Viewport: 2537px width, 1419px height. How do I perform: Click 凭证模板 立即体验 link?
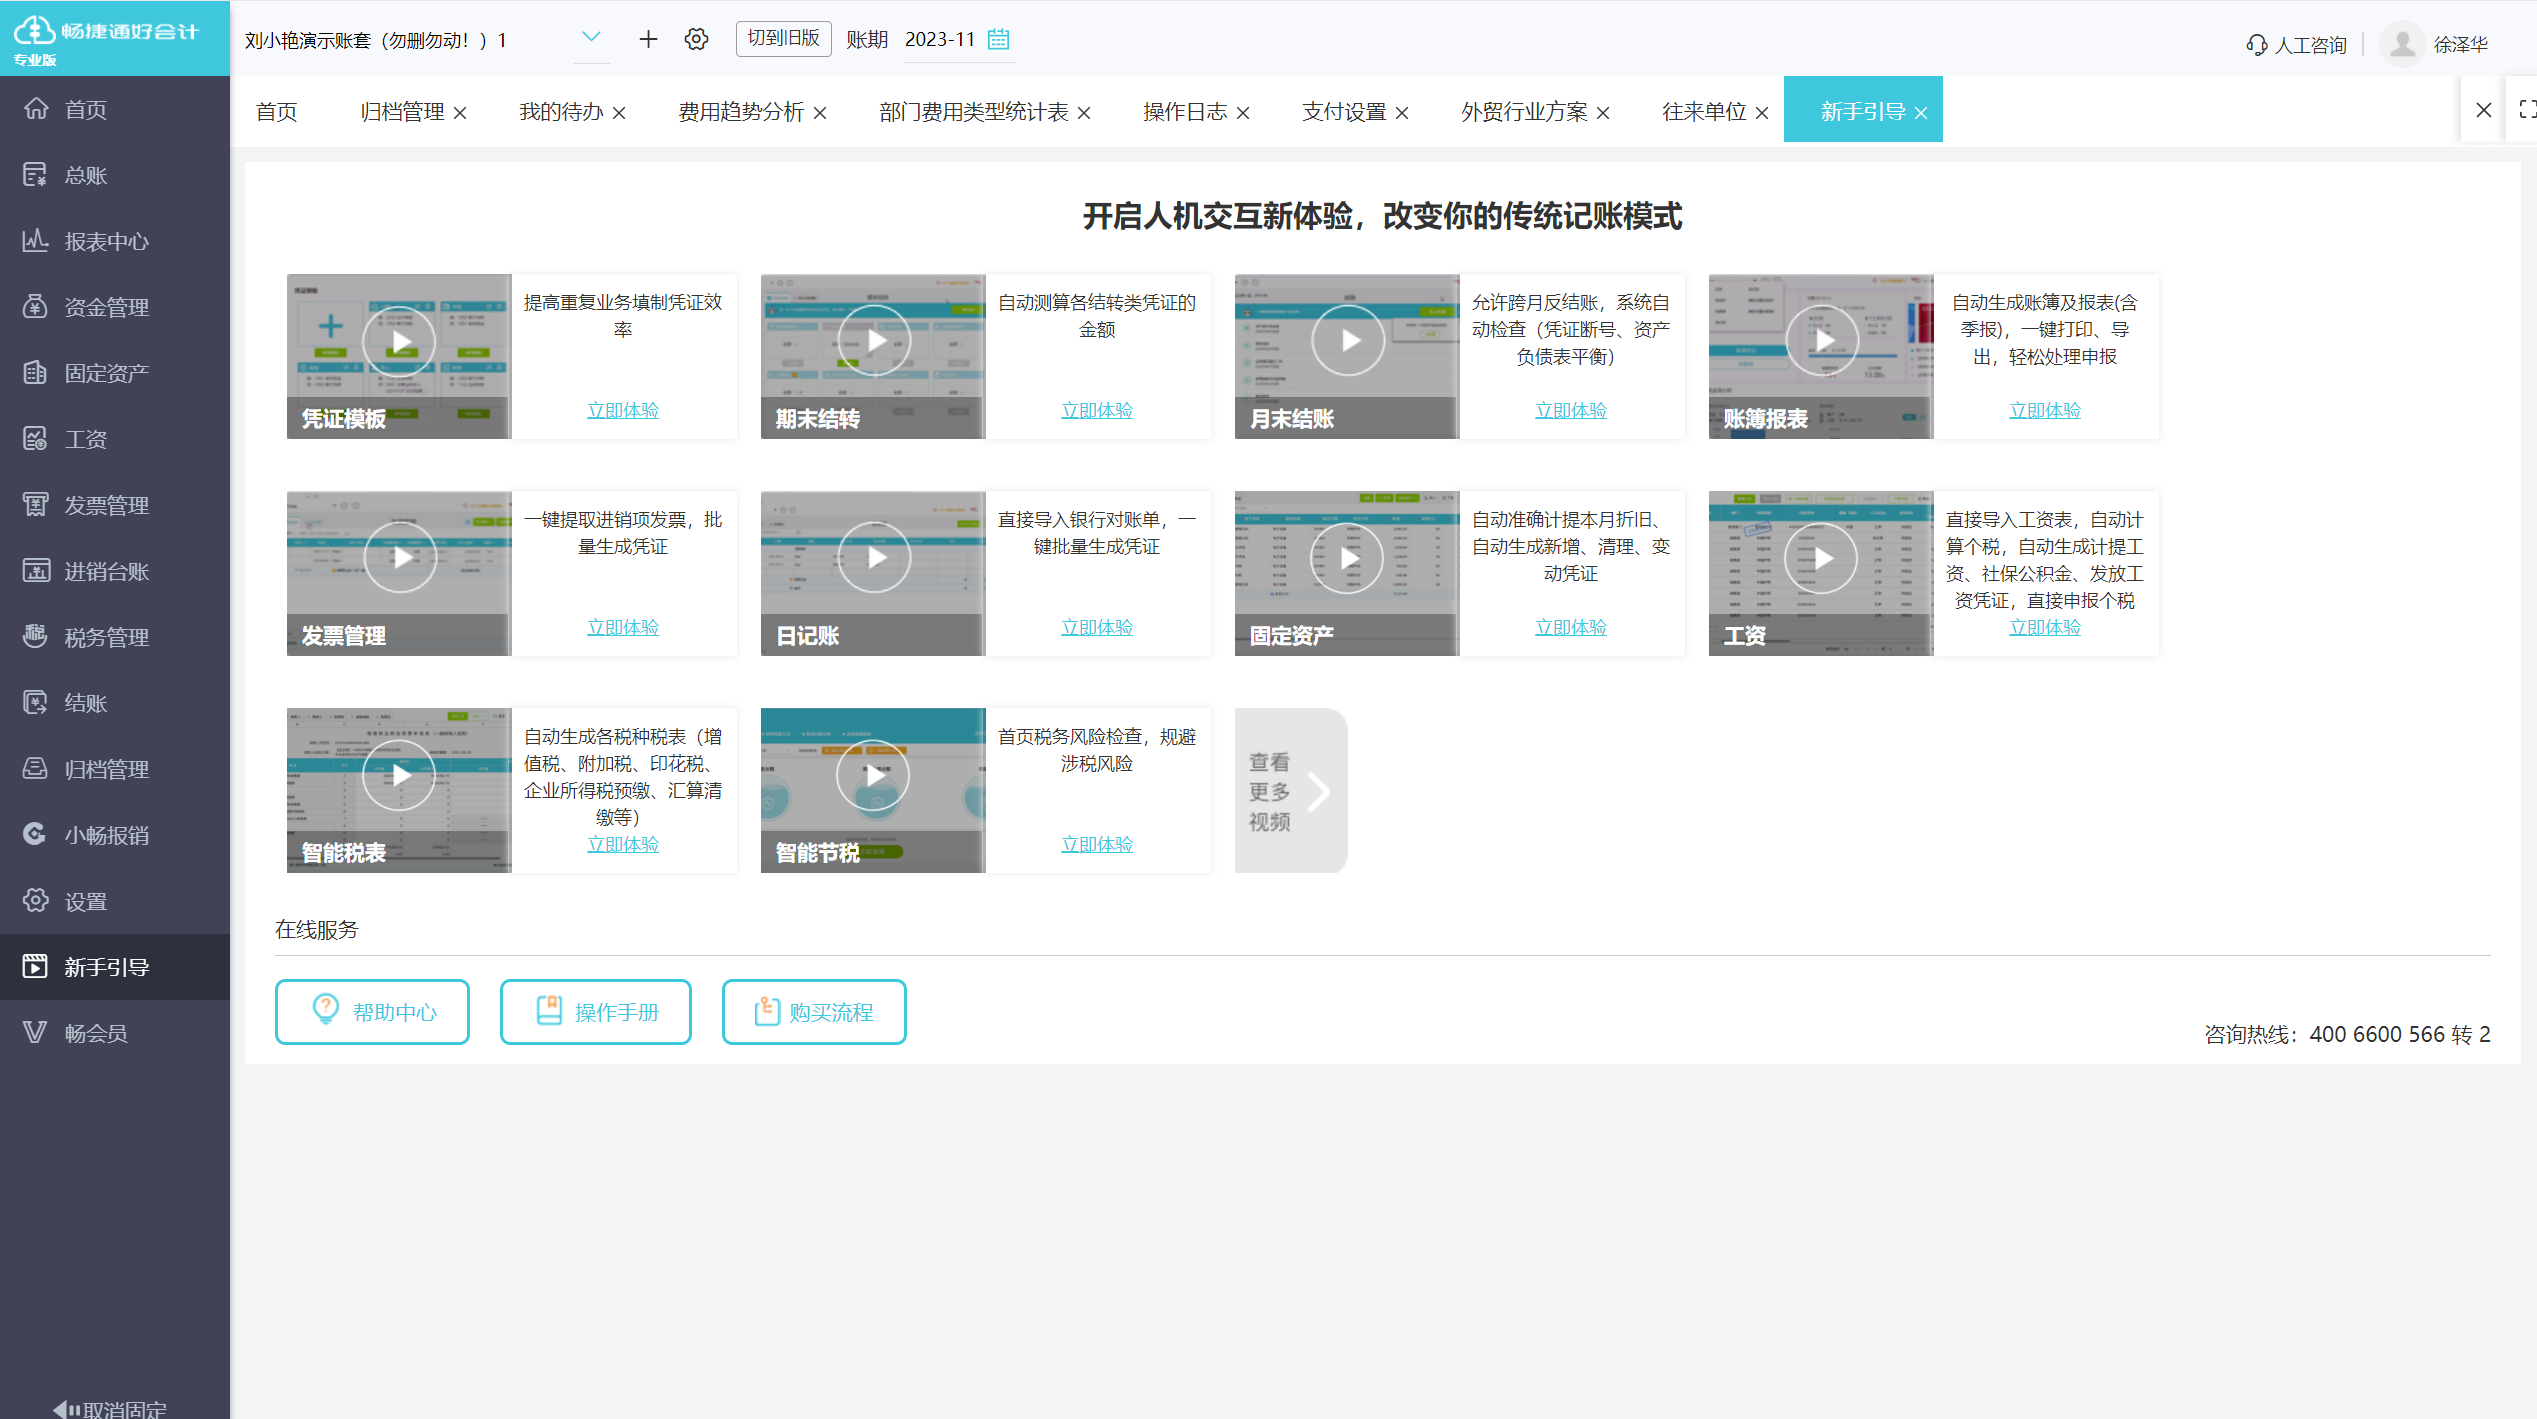pos(624,410)
